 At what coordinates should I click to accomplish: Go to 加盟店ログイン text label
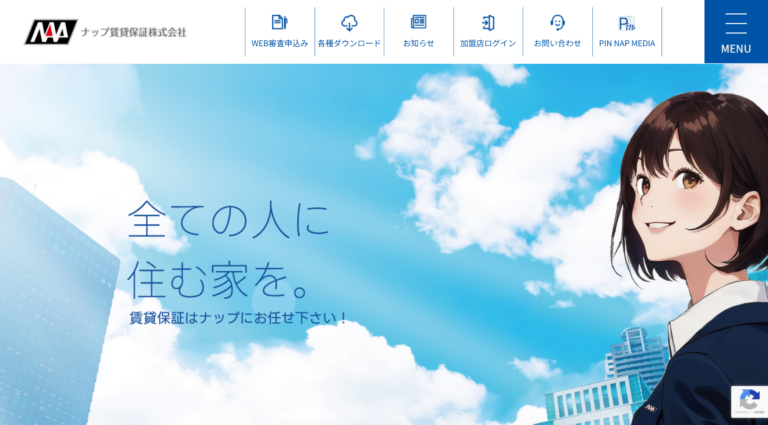[x=488, y=44]
